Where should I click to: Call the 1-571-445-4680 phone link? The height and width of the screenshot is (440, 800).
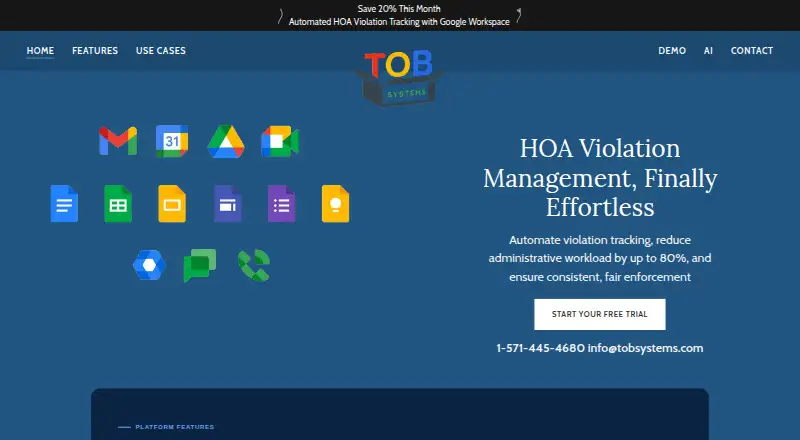tap(540, 348)
